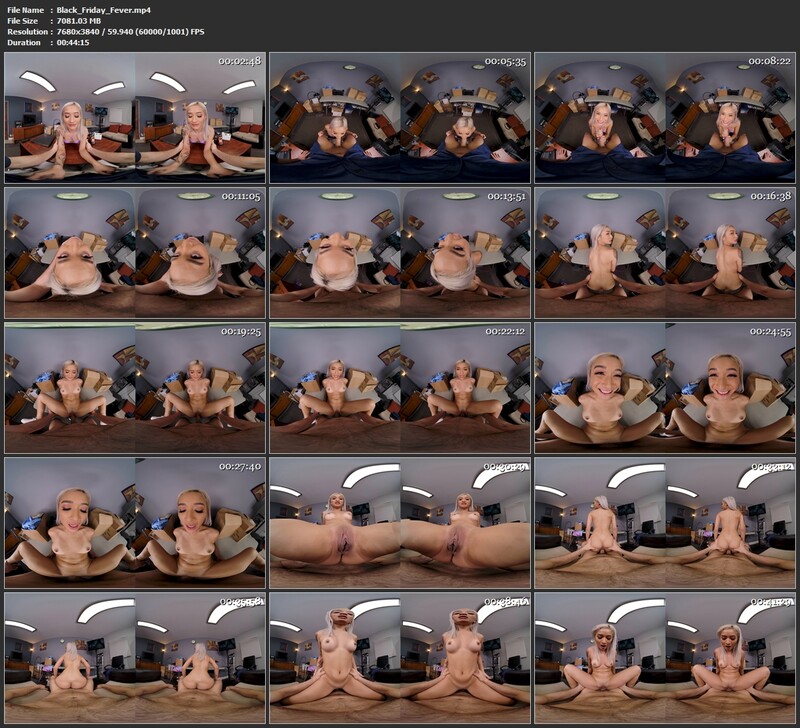Choose the thumbnail labeled 00:13:51
The width and height of the screenshot is (800, 728).
[400, 251]
